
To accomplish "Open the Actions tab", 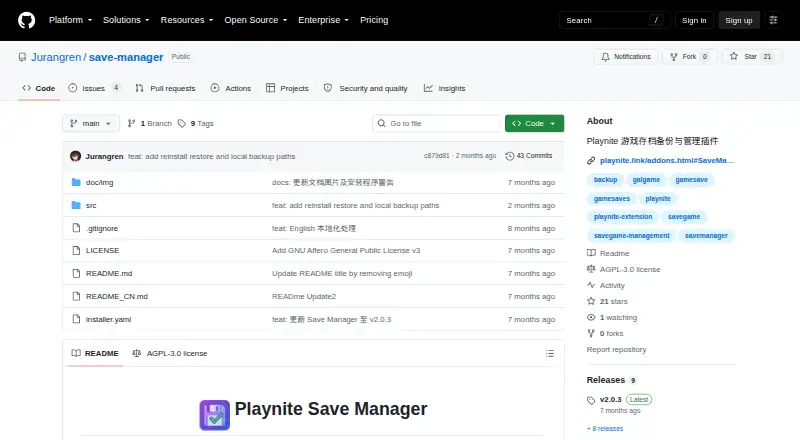I will coord(231,88).
